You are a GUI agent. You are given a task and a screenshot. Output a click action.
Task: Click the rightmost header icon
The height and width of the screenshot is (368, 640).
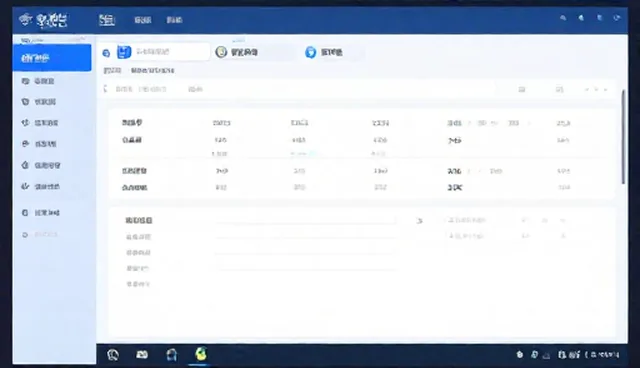point(617,18)
